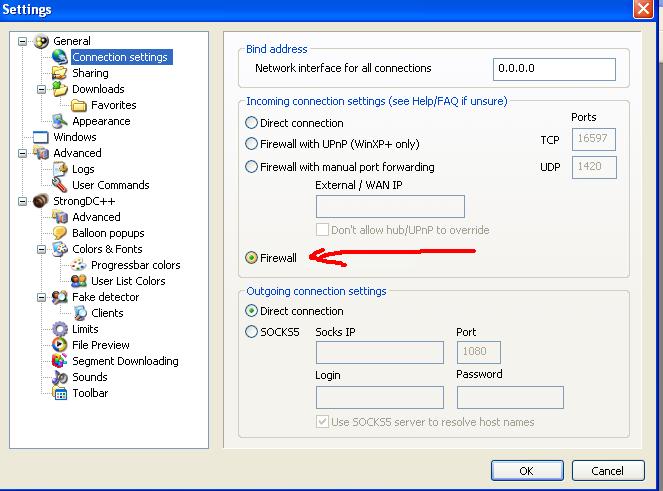Select Direct connection for incoming connections
The image size is (663, 491).
[x=252, y=123]
